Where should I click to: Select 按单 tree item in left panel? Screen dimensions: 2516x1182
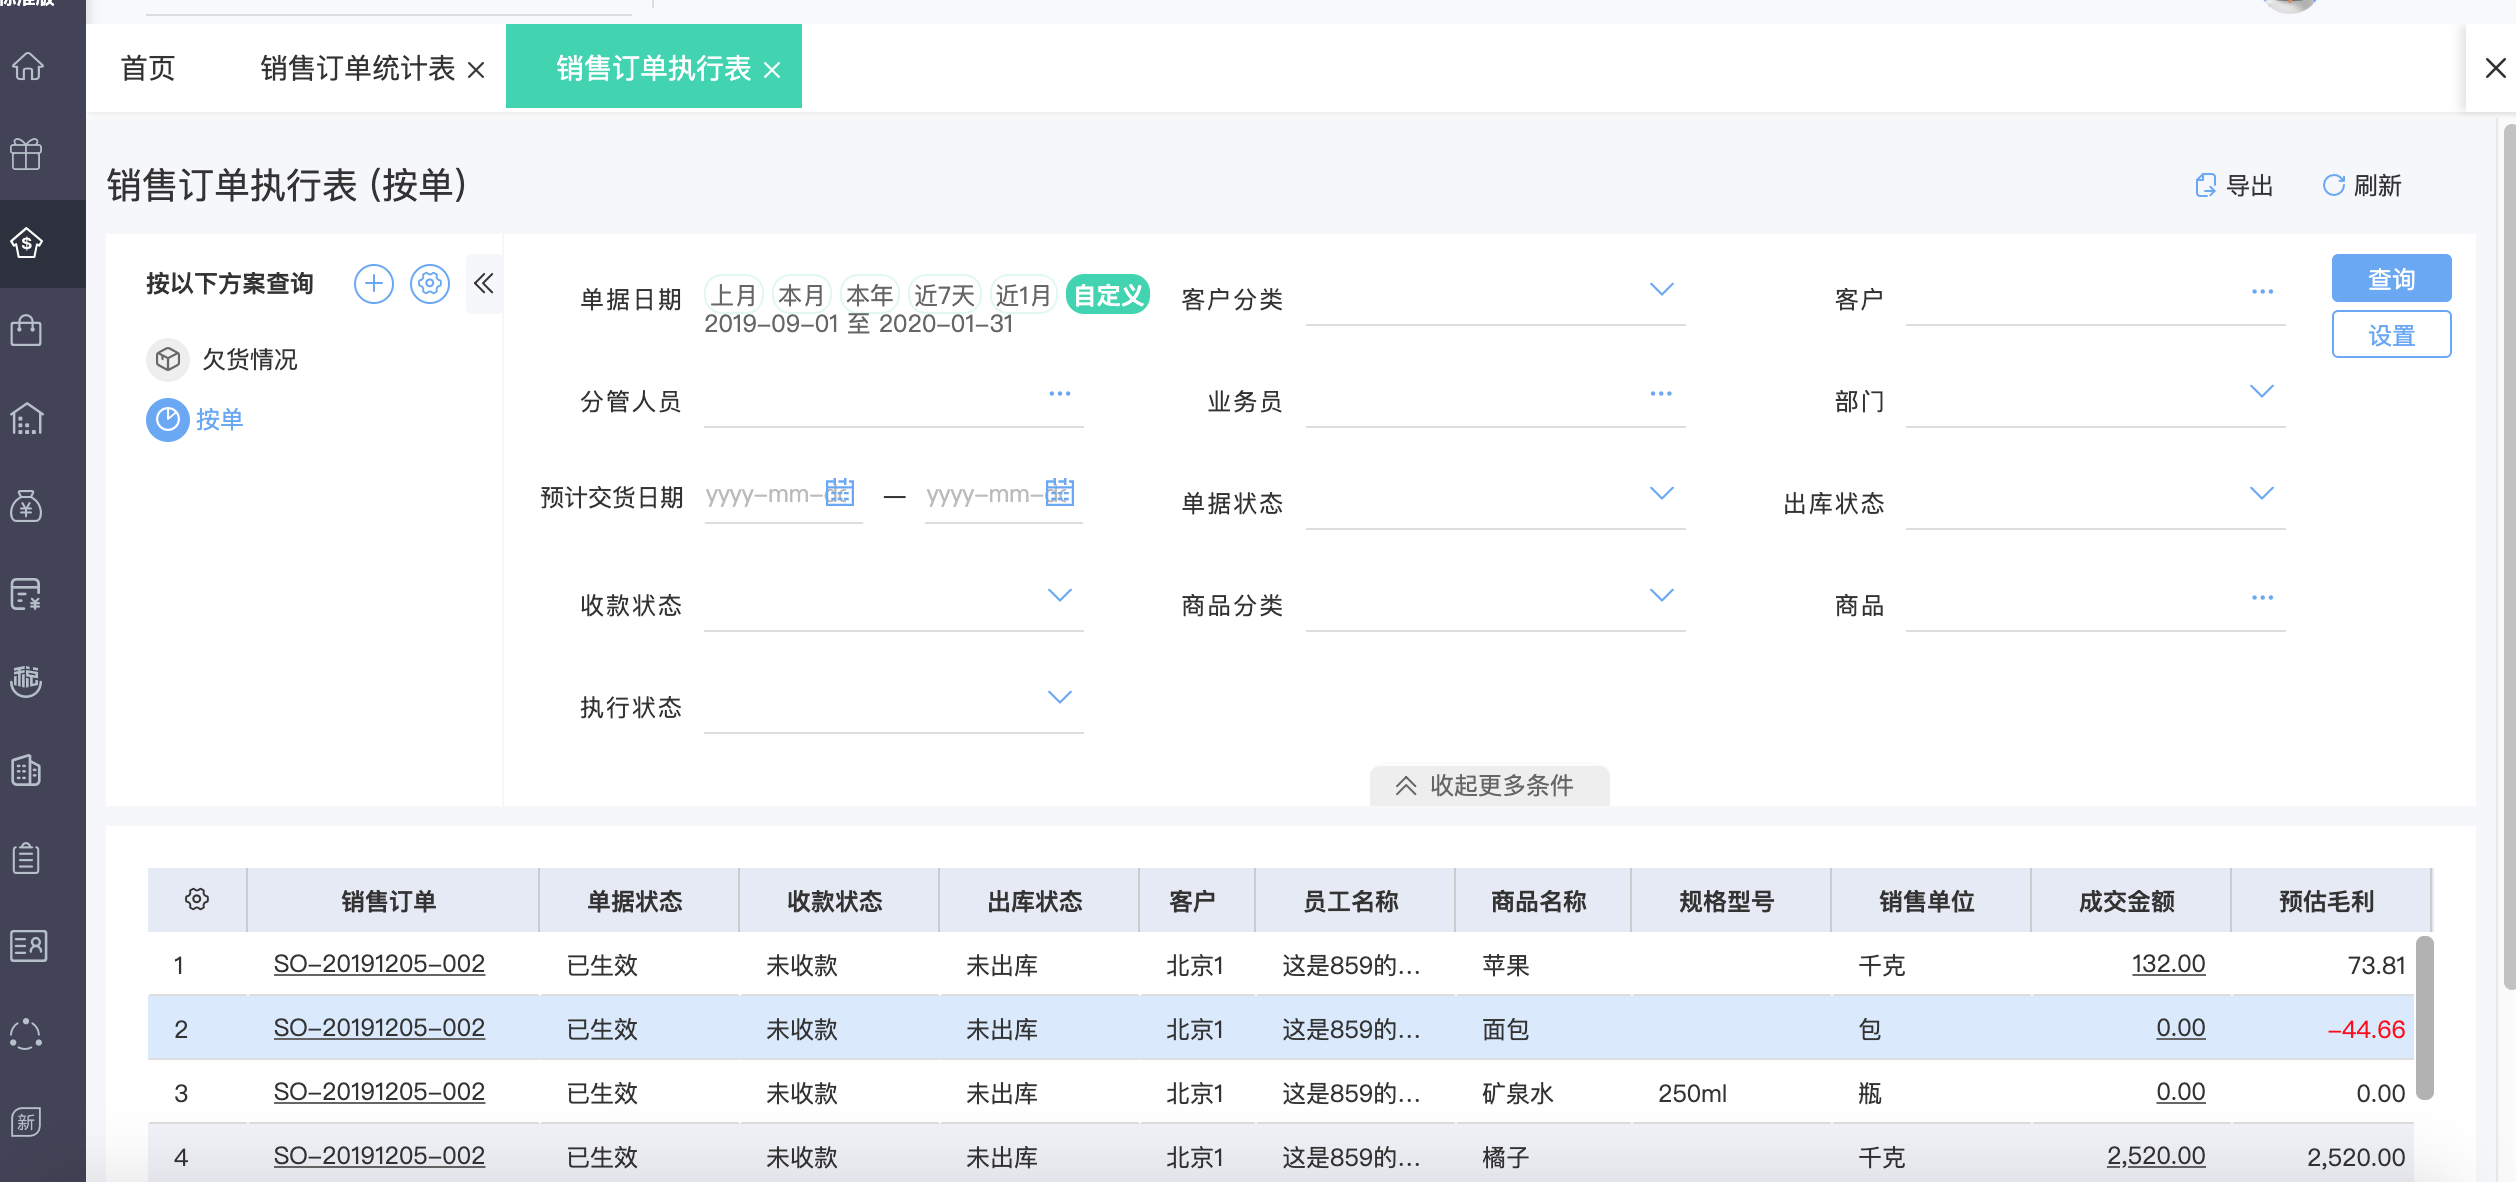[220, 420]
